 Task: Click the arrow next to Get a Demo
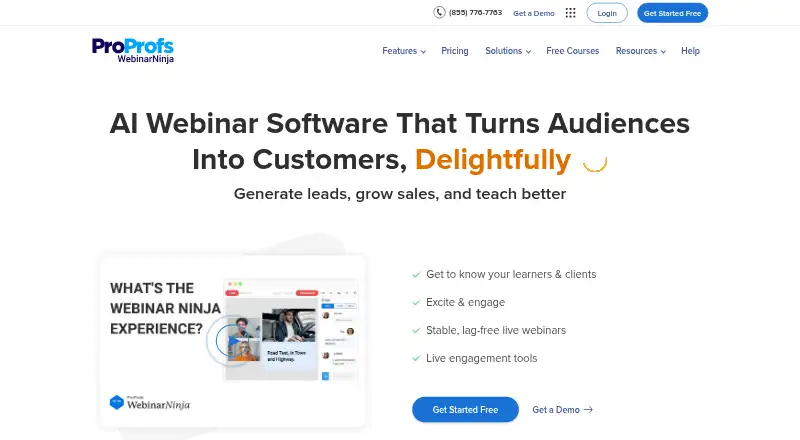pyautogui.click(x=588, y=409)
